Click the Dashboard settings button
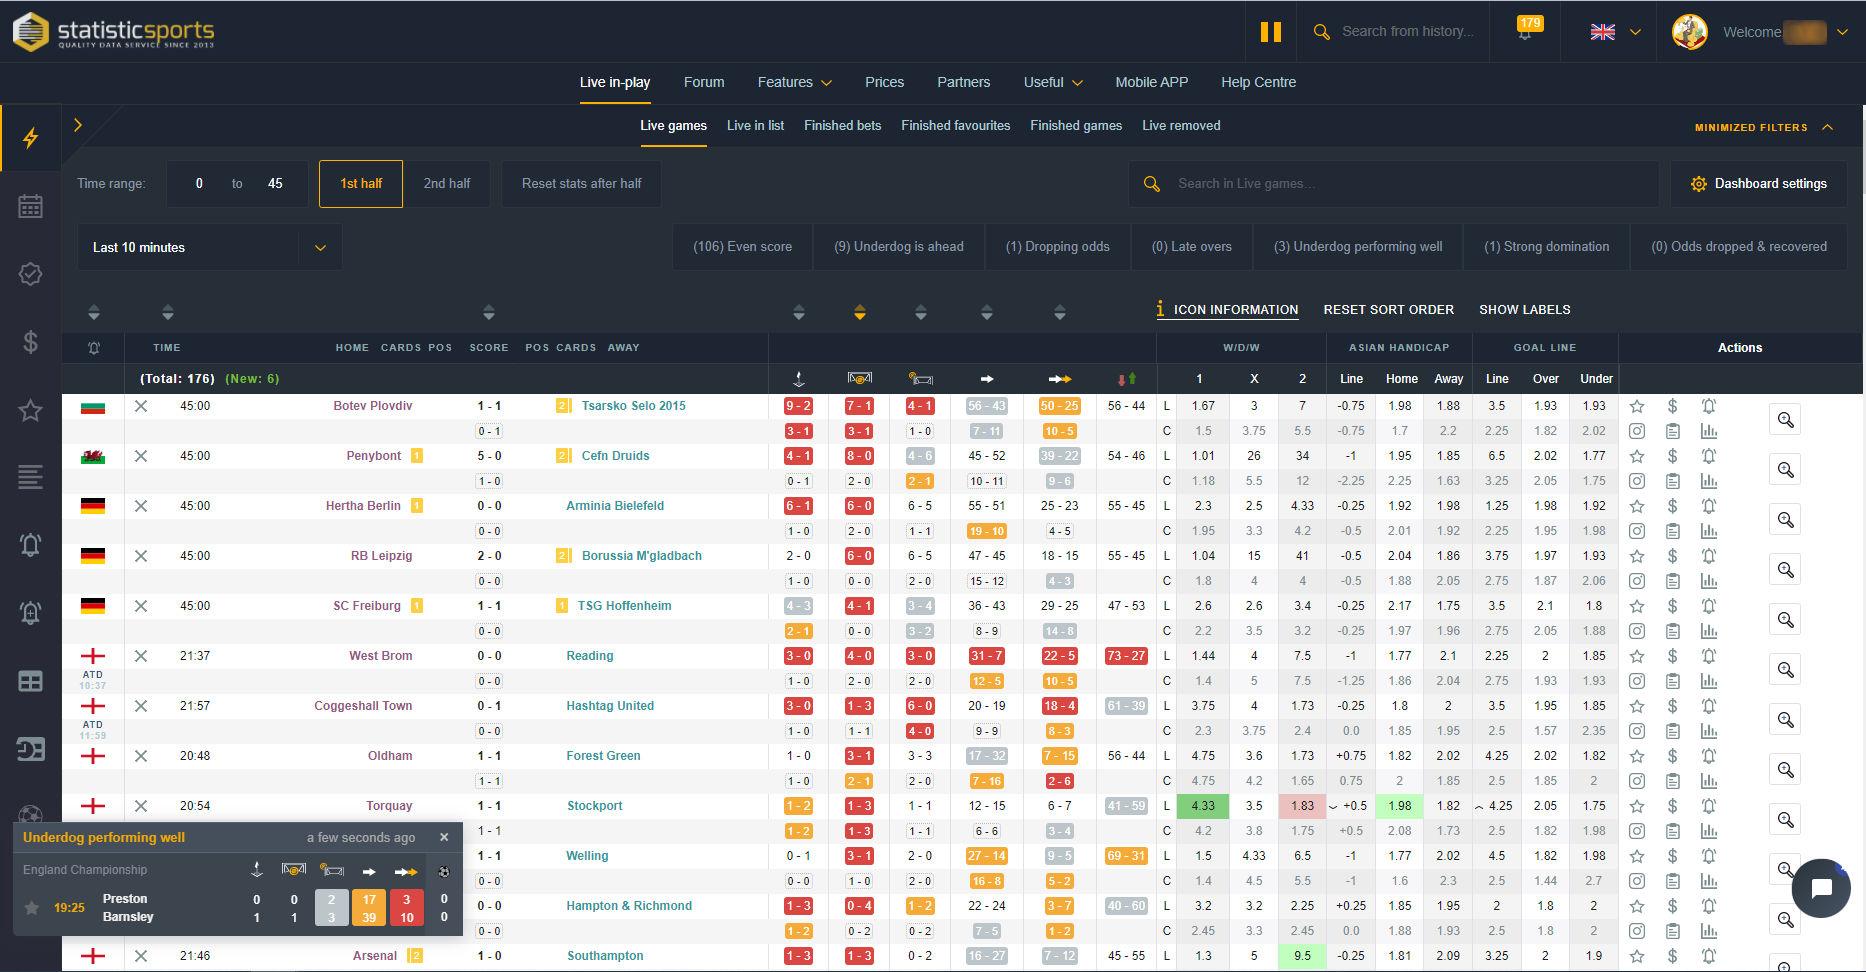 [x=1758, y=183]
